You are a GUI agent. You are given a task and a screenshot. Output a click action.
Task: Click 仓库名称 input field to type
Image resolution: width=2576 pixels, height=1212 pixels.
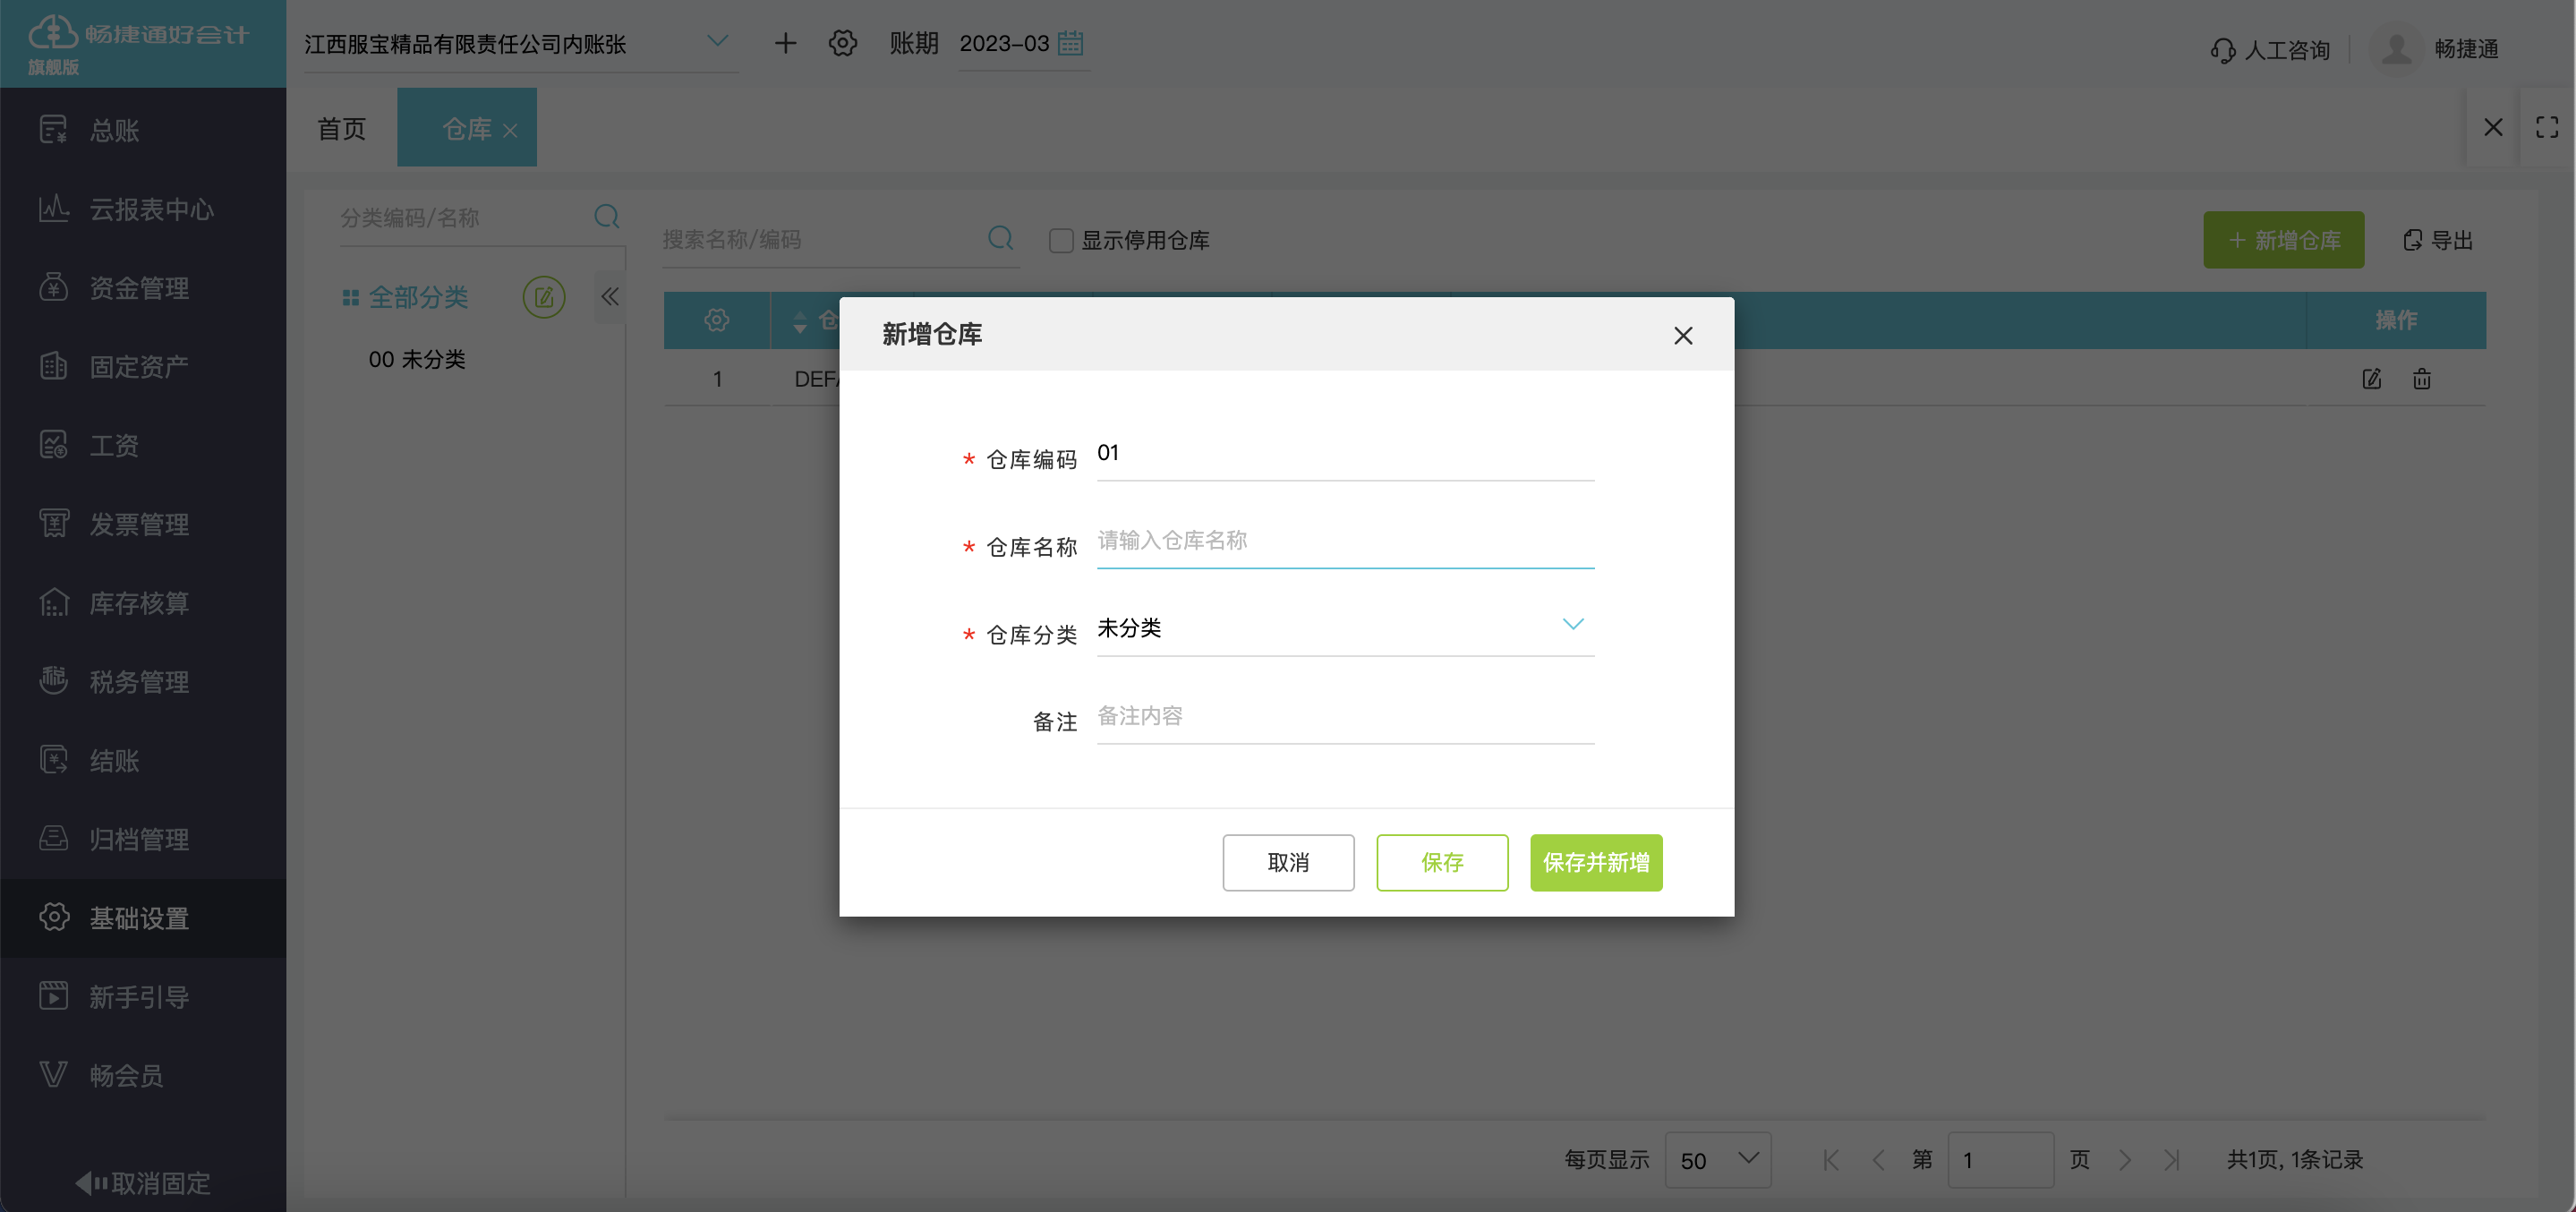1343,541
